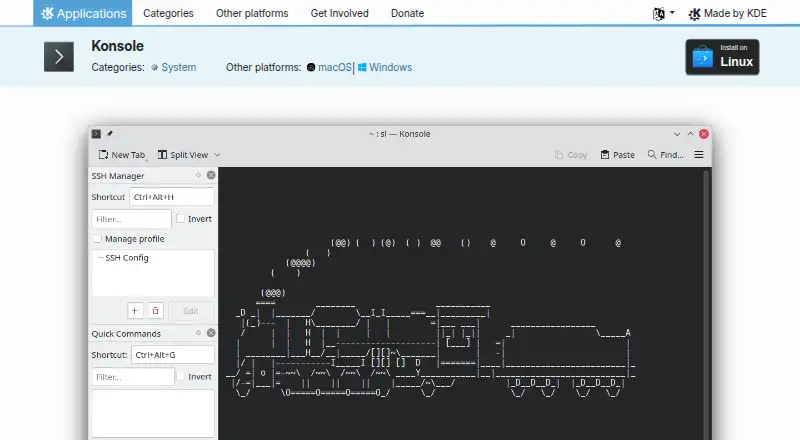Open the hamburger menu in Konsole toolbar
Image resolution: width=800 pixels, height=440 pixels.
pos(699,155)
